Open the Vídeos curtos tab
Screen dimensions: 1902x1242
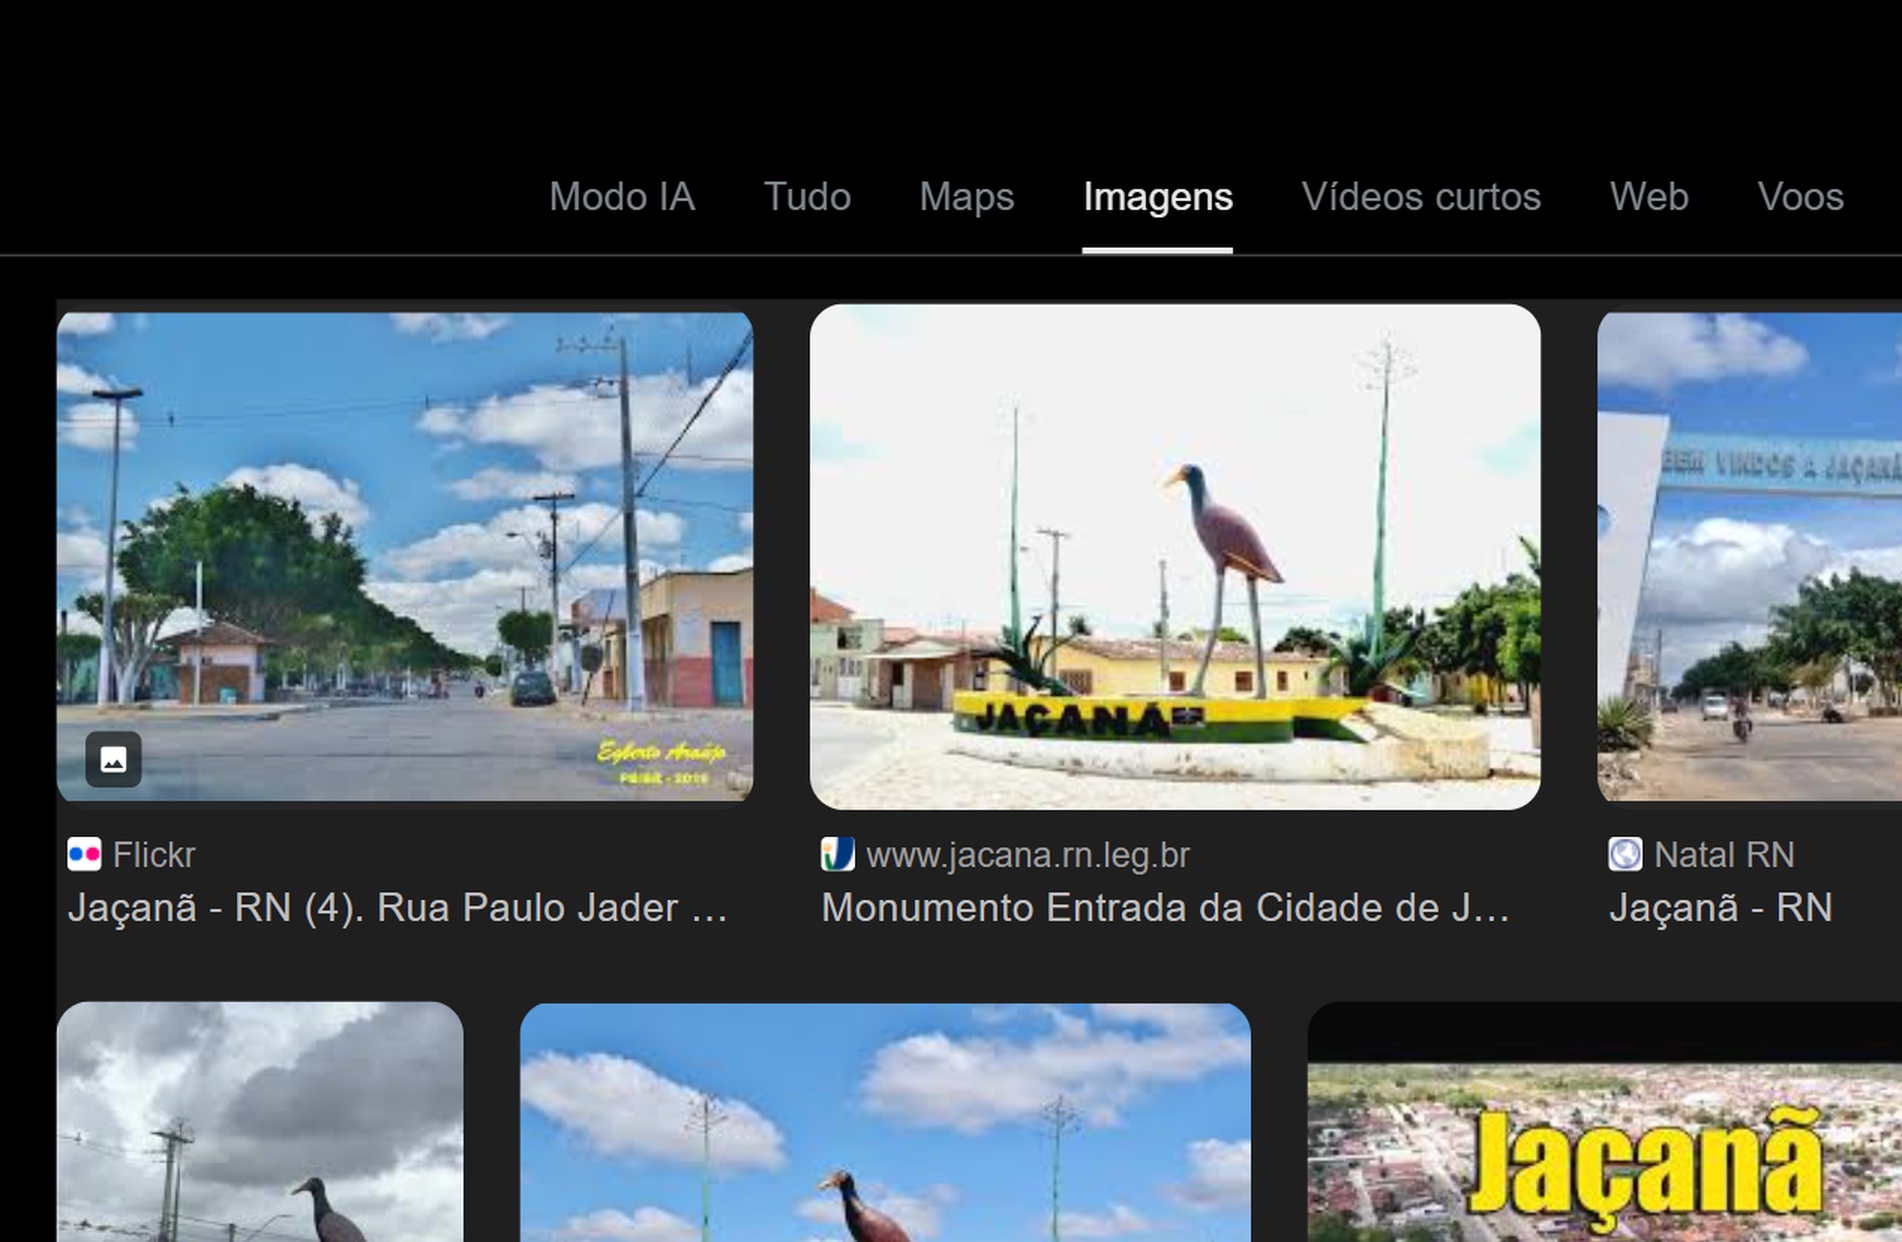pos(1420,197)
